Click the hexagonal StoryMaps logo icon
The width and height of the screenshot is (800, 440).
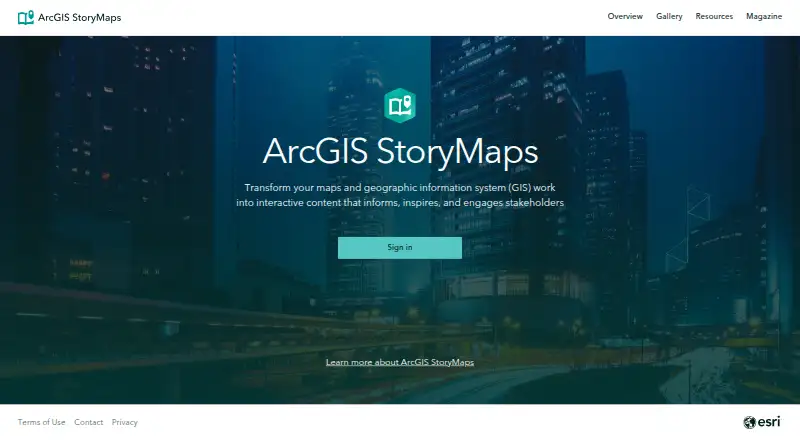(x=400, y=106)
